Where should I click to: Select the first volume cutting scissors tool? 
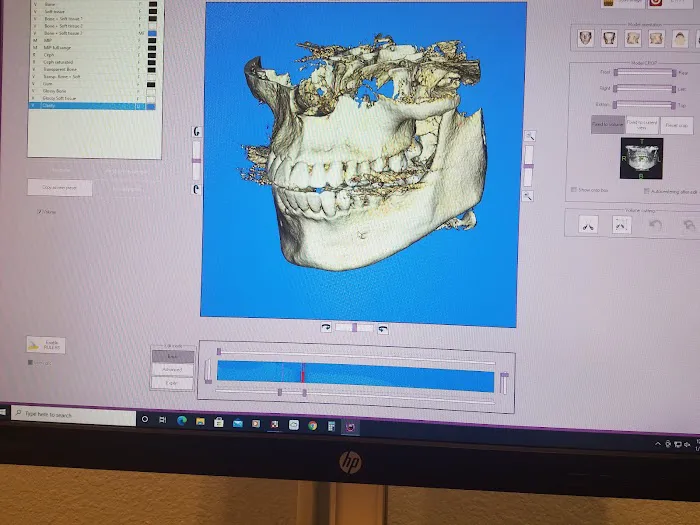[589, 226]
